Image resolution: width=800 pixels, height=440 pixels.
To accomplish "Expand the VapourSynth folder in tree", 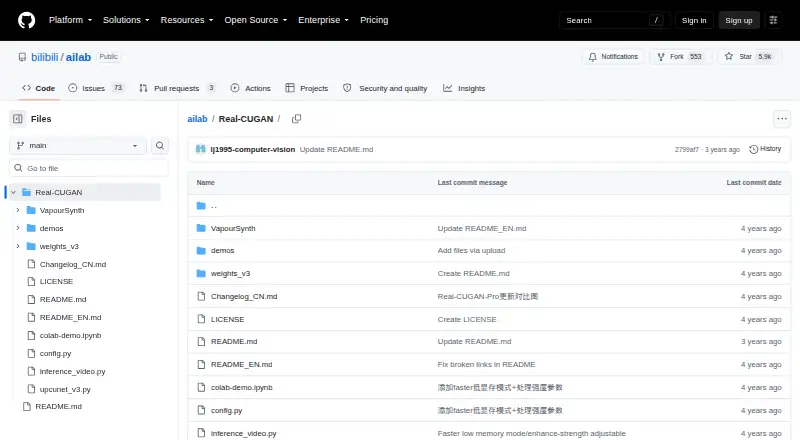I will (18, 210).
